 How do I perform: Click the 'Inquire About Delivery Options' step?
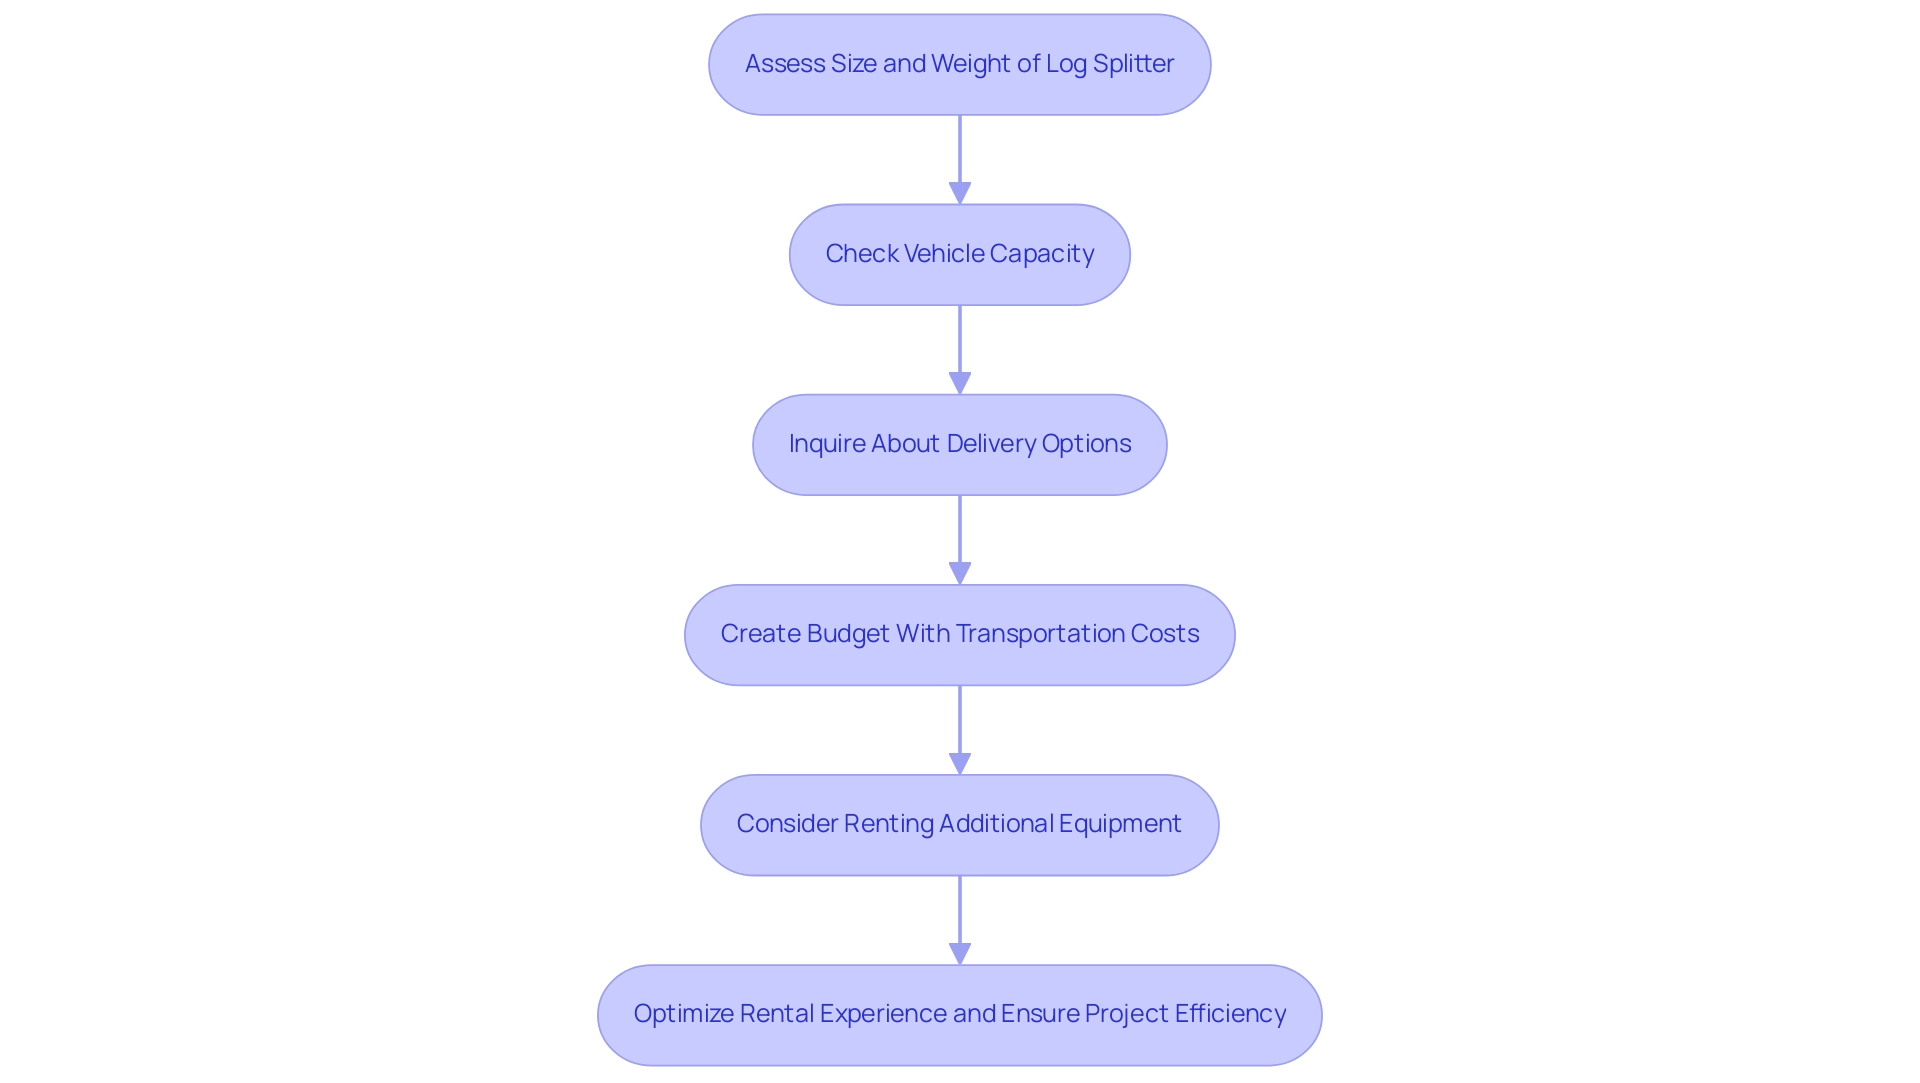tap(960, 443)
